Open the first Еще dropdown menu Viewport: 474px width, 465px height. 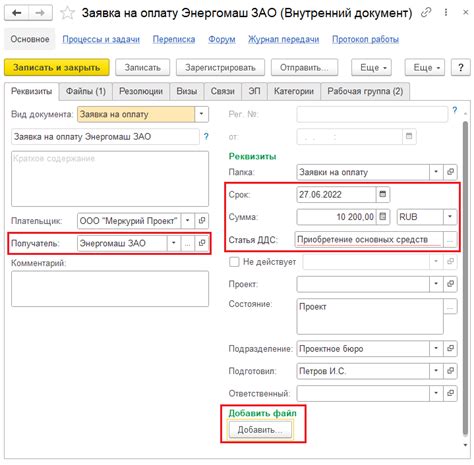pos(371,68)
